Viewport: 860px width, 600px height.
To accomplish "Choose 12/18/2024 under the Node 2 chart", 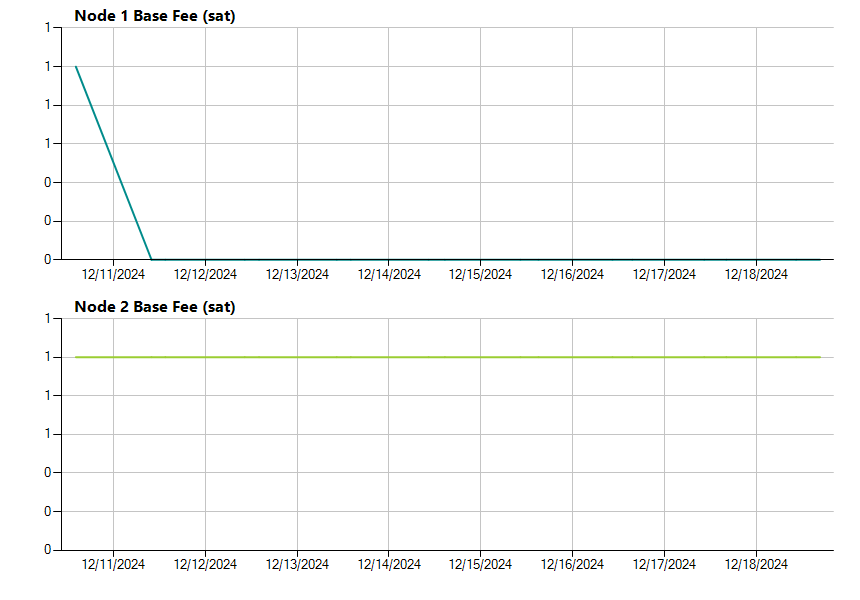I will point(756,564).
